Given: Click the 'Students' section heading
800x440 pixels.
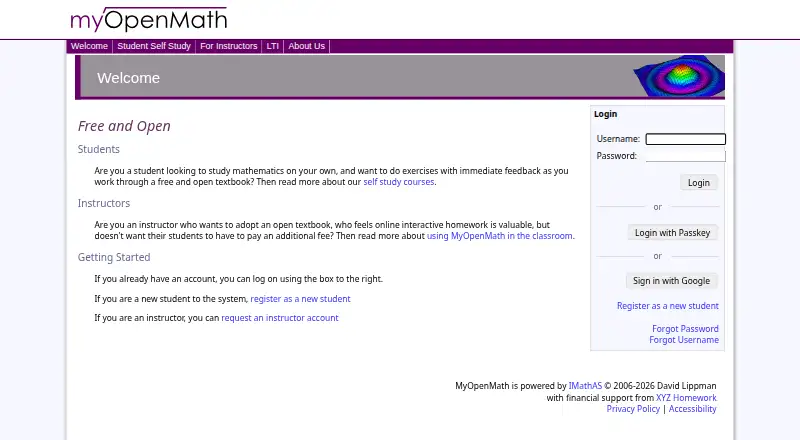Looking at the screenshot, I should click(x=98, y=149).
